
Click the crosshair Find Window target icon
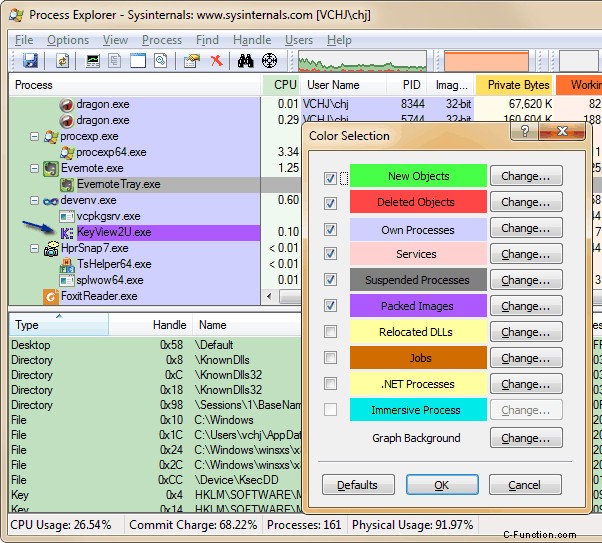coord(269,61)
